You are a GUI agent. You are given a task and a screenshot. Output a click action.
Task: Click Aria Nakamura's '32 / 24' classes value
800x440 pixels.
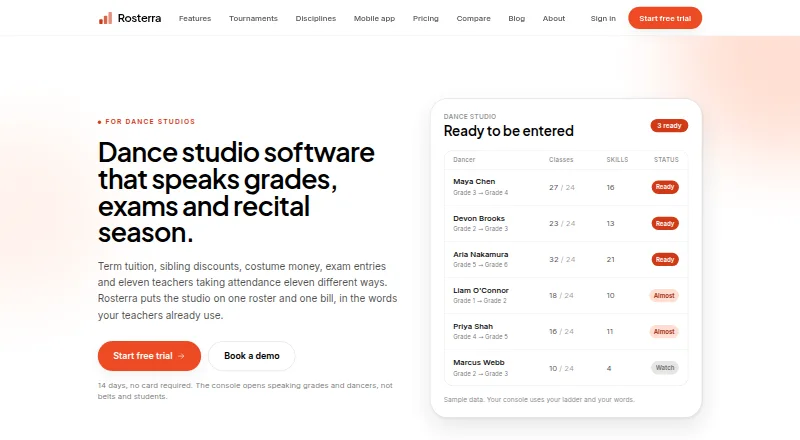click(x=562, y=259)
